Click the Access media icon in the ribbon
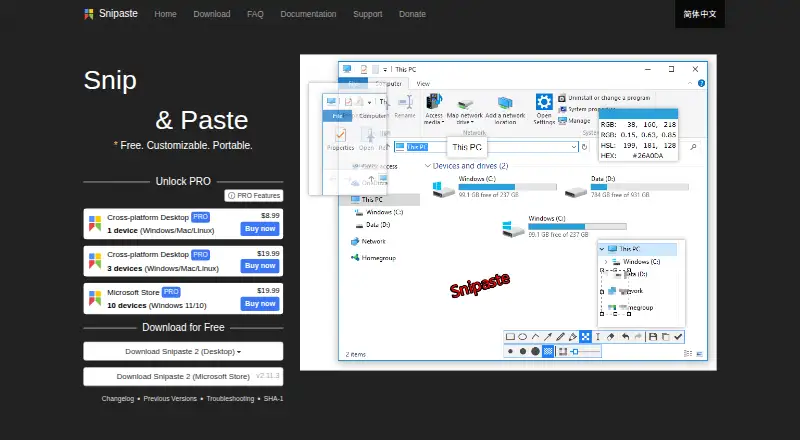Viewport: 800px width, 440px height. click(434, 101)
